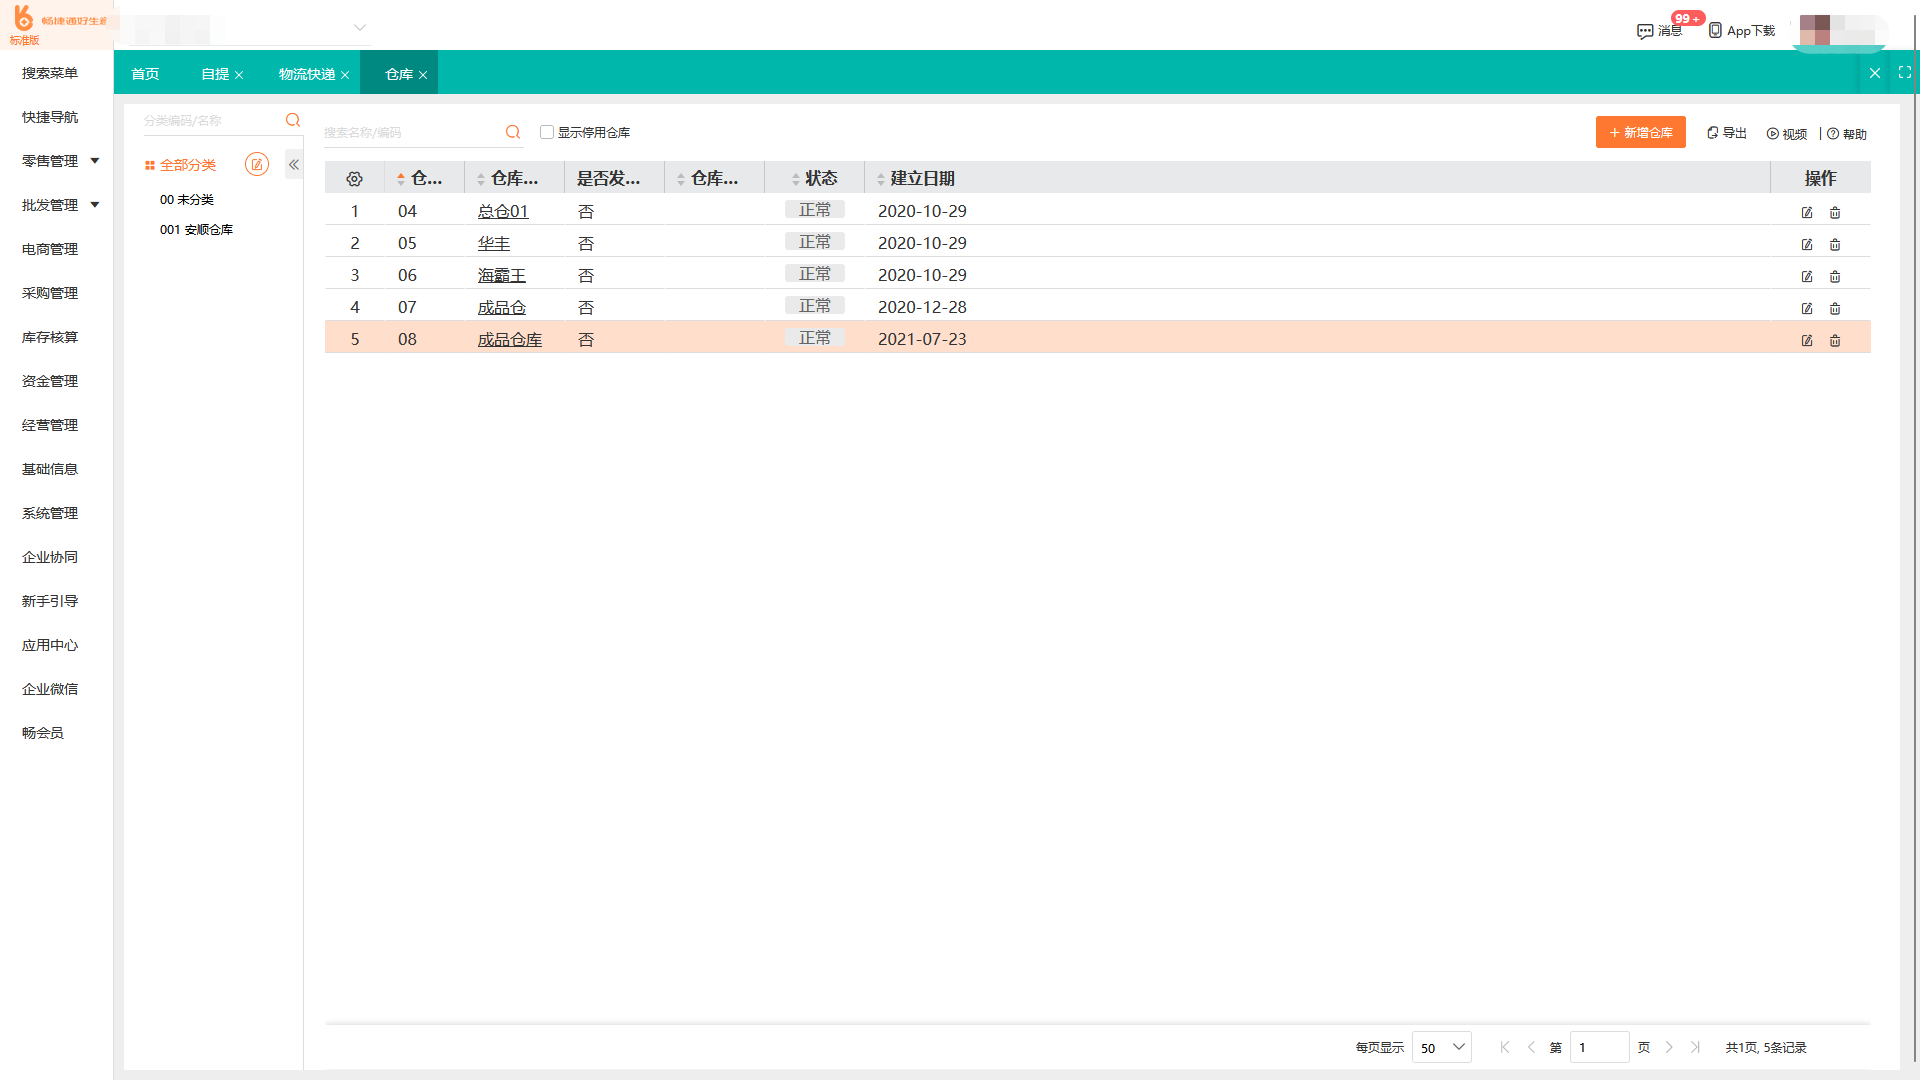Viewport: 1920px width, 1080px height.
Task: Click delete icon for 海霸王 row
Action: tap(1836, 274)
